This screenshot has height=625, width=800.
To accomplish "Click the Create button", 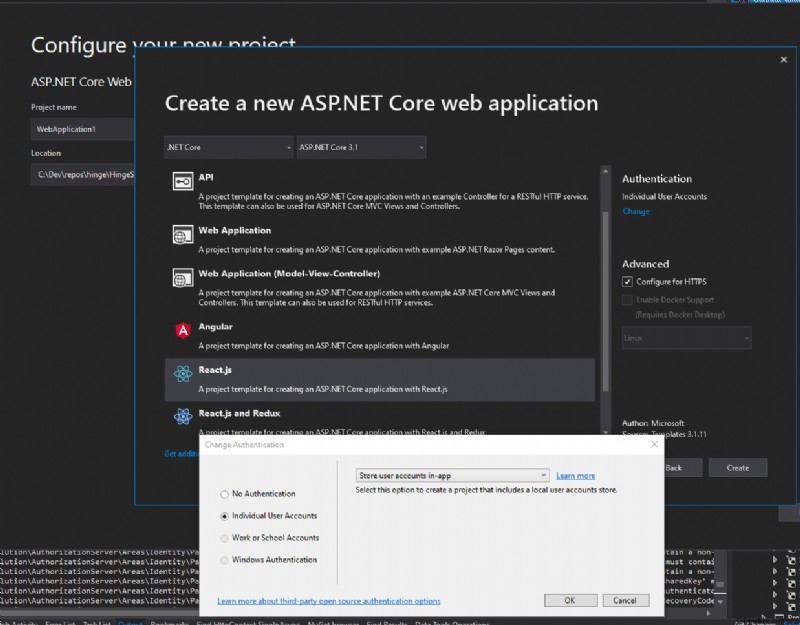I will pyautogui.click(x=737, y=467).
